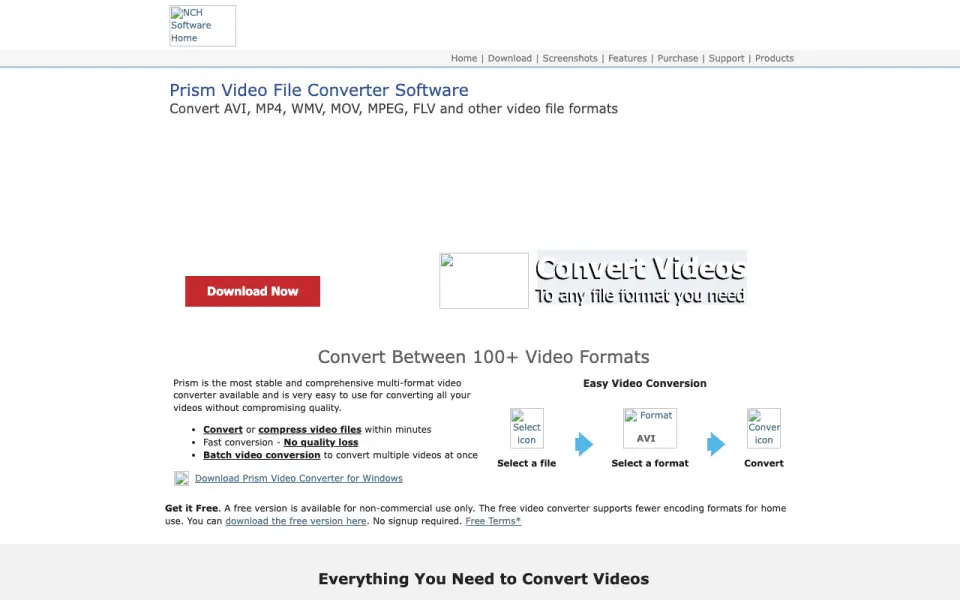Open the Batch video conversion link
Image resolution: width=960 pixels, height=600 pixels.
261,455
